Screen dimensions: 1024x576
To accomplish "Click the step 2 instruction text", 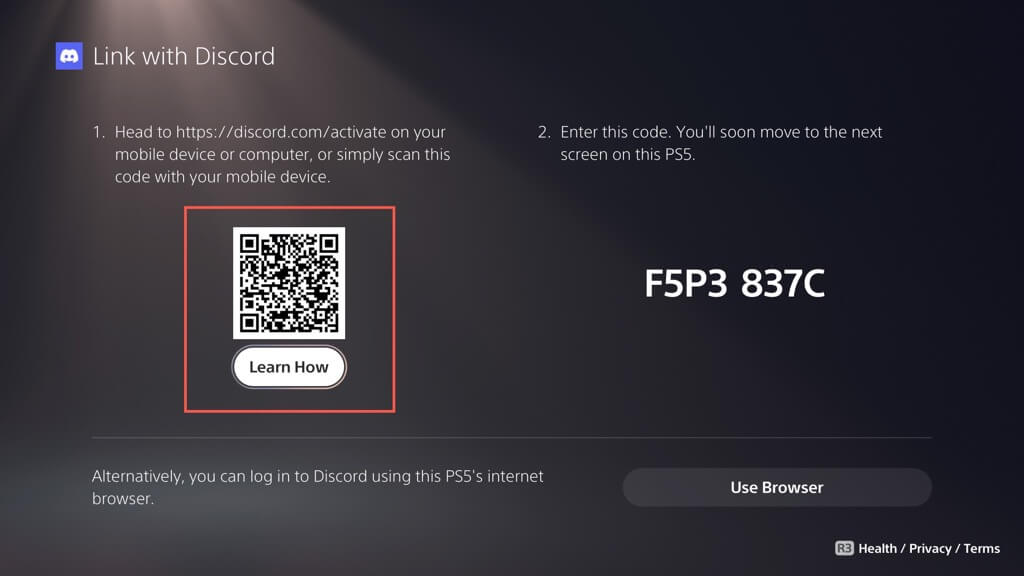I will point(721,143).
